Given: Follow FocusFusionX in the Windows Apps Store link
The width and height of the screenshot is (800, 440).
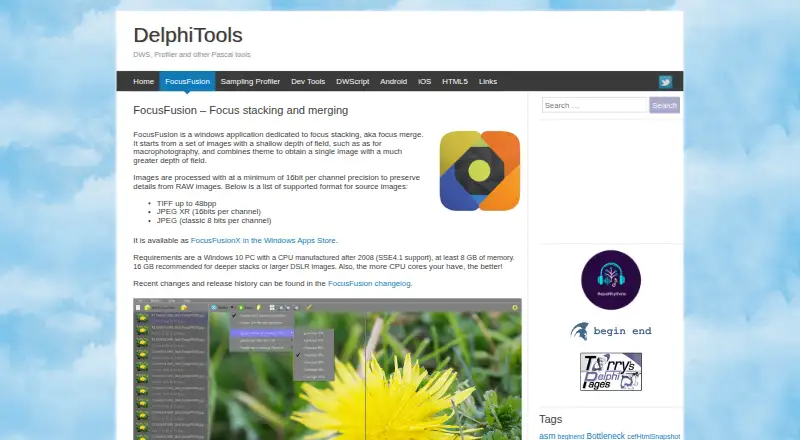Looking at the screenshot, I should [263, 240].
